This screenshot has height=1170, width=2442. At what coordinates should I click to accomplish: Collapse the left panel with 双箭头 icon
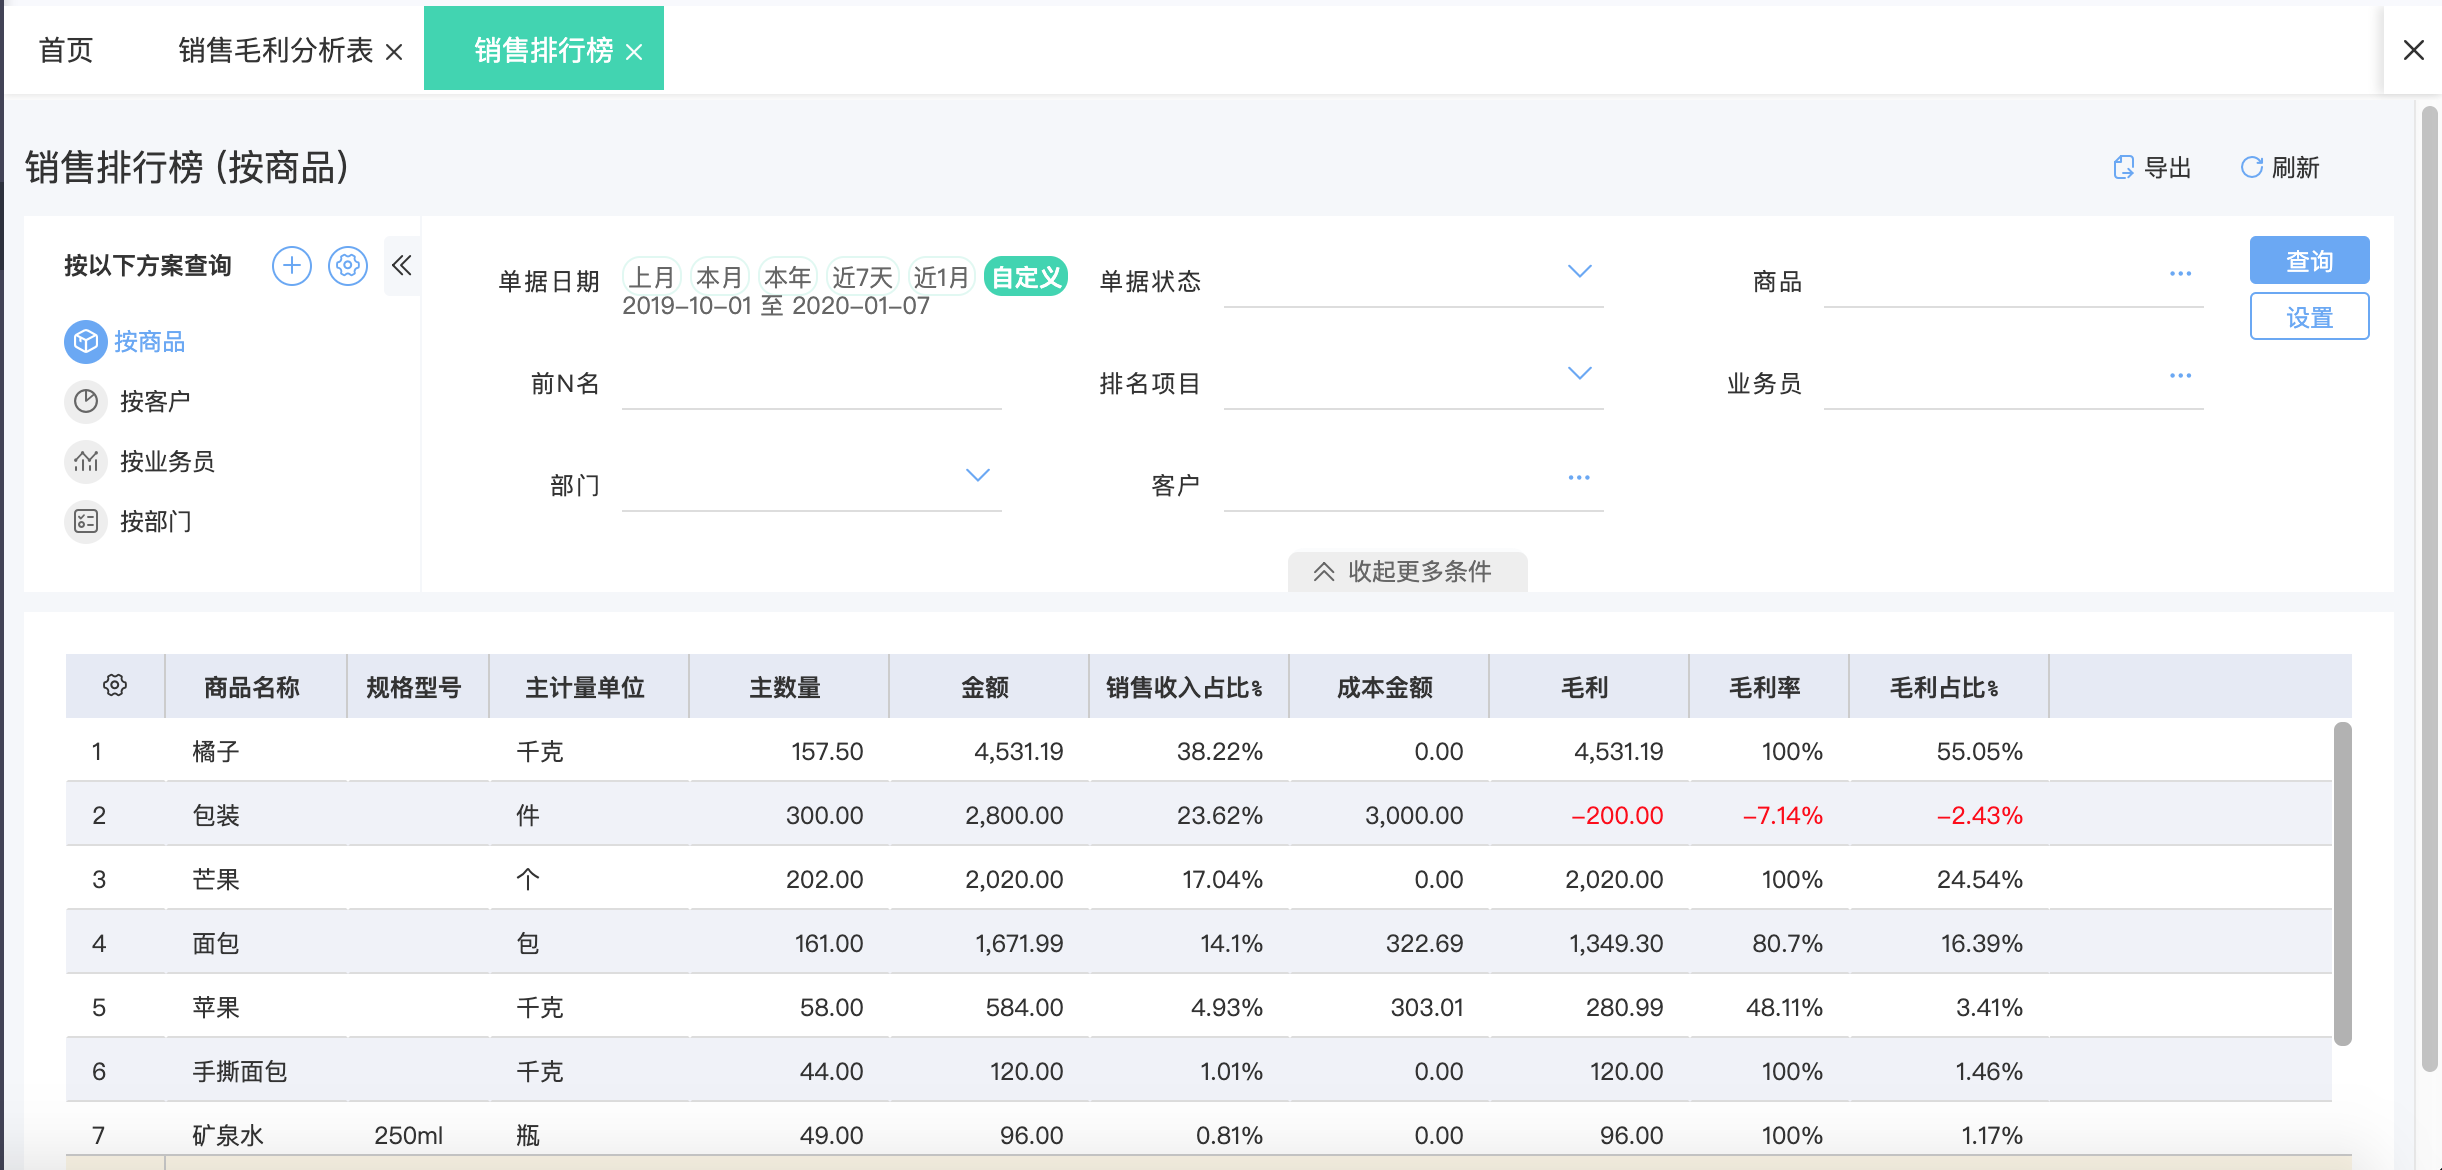pyautogui.click(x=402, y=265)
